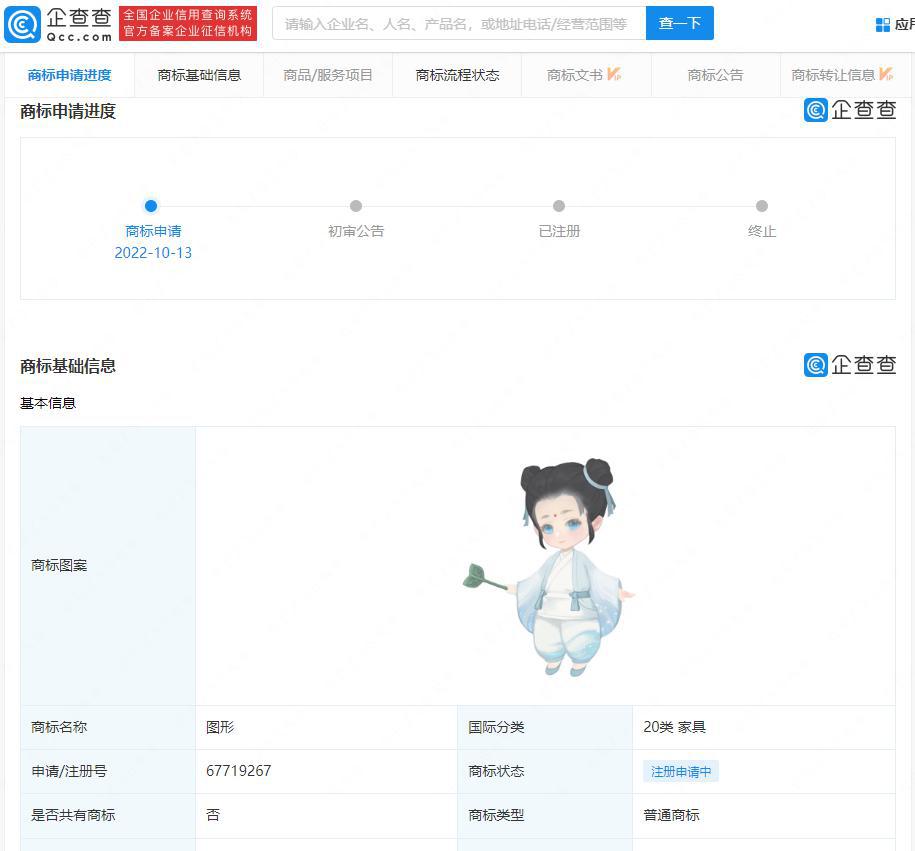Click the apps grid icon at top right

tap(882, 25)
